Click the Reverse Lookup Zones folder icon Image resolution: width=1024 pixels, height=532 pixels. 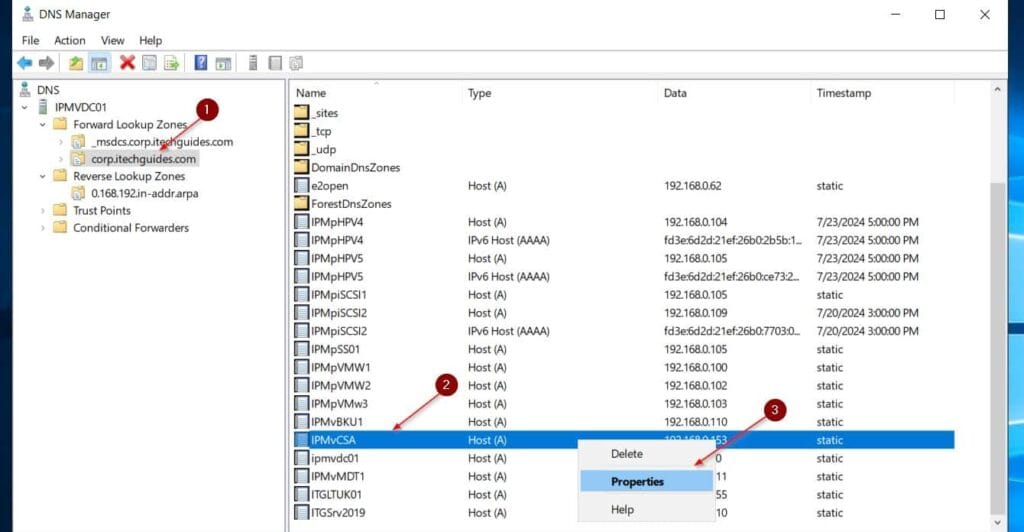(x=60, y=176)
